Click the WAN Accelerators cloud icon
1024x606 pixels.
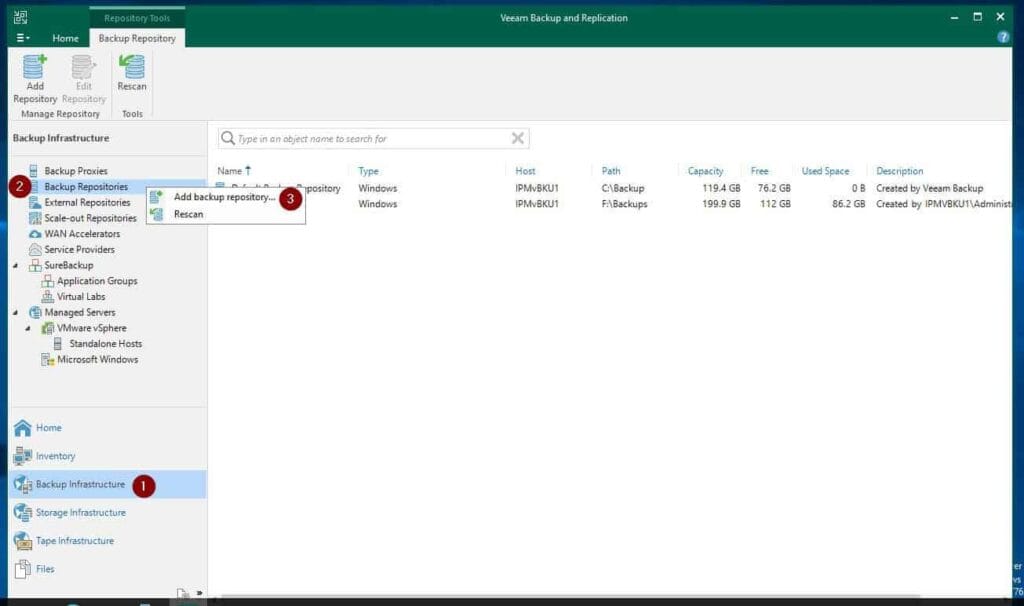pyautogui.click(x=35, y=234)
